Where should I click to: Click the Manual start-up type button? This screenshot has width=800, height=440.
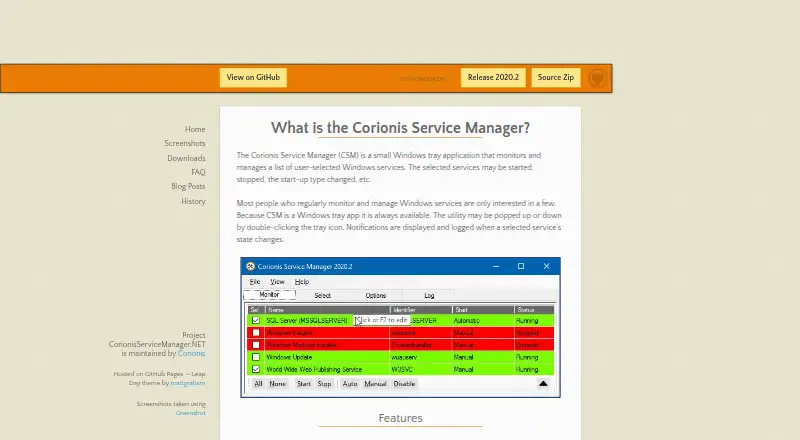[375, 384]
